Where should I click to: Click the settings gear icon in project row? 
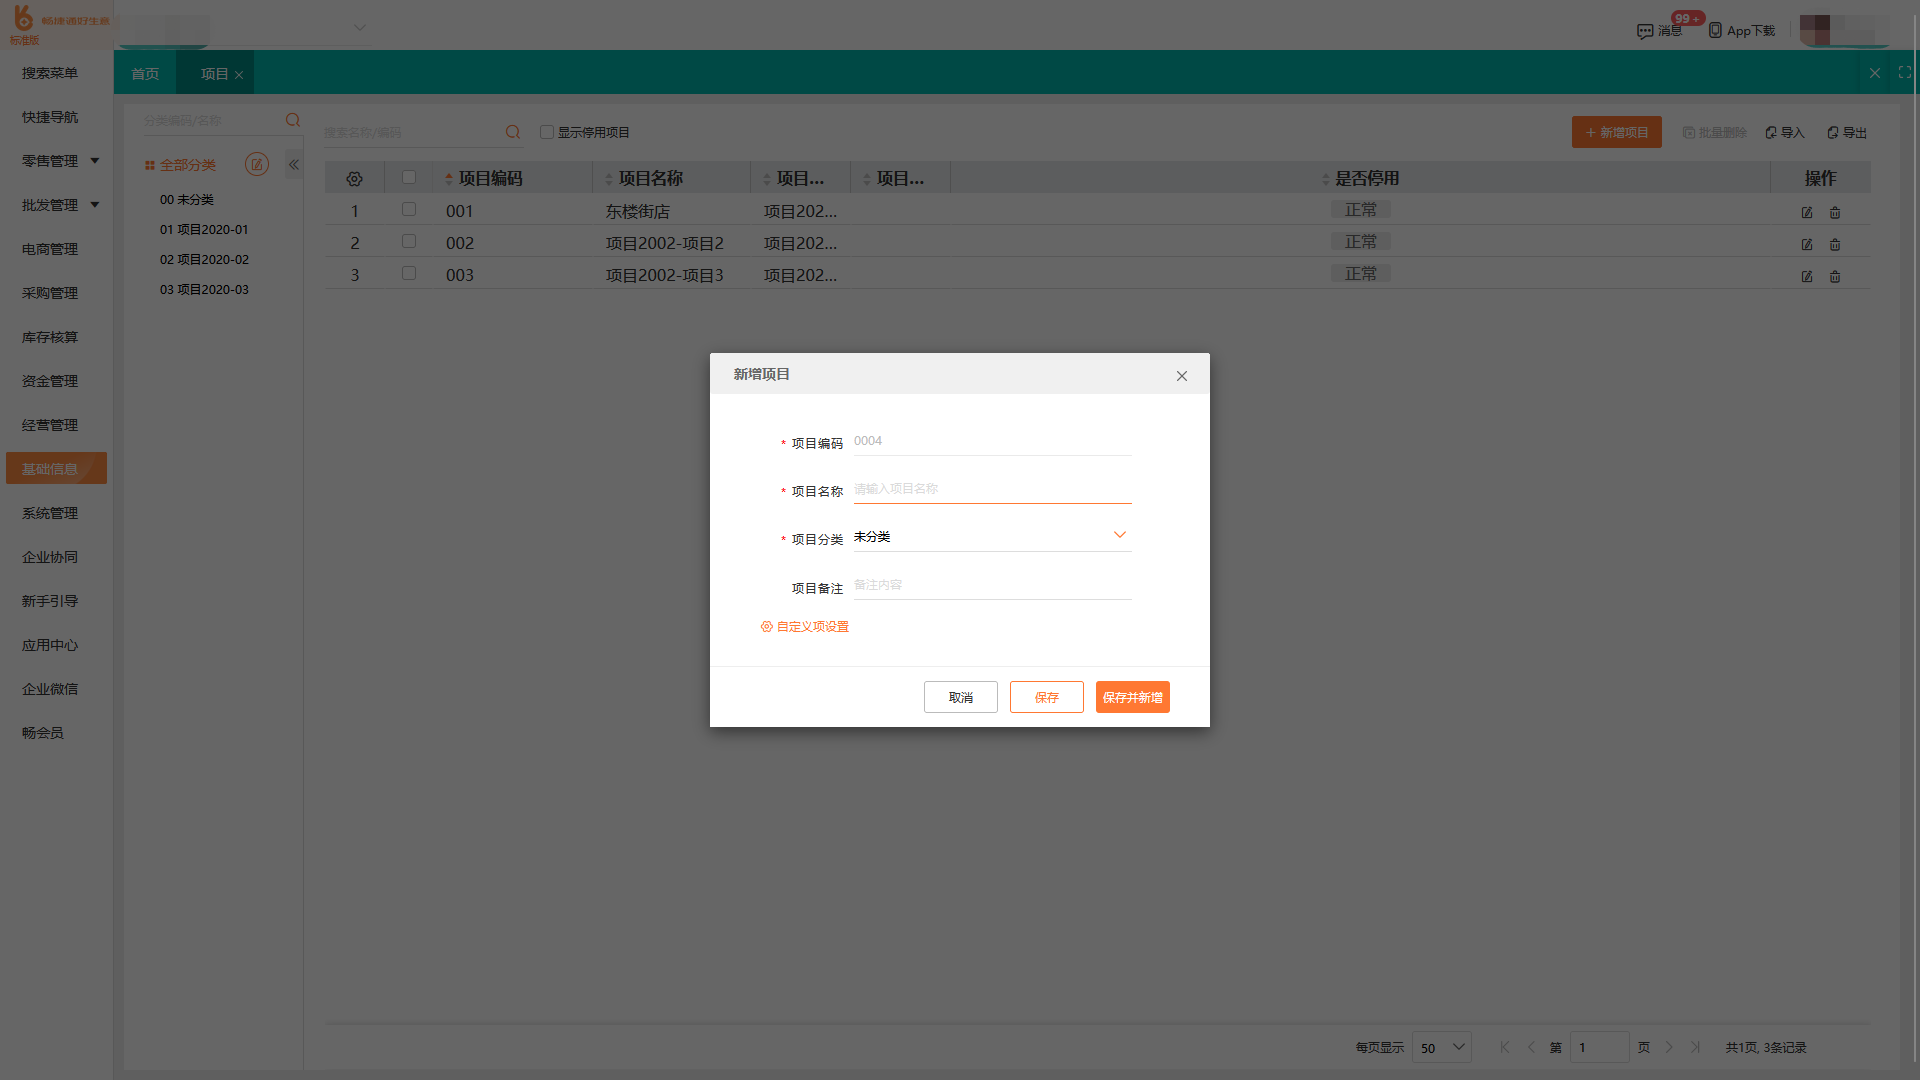(x=355, y=178)
